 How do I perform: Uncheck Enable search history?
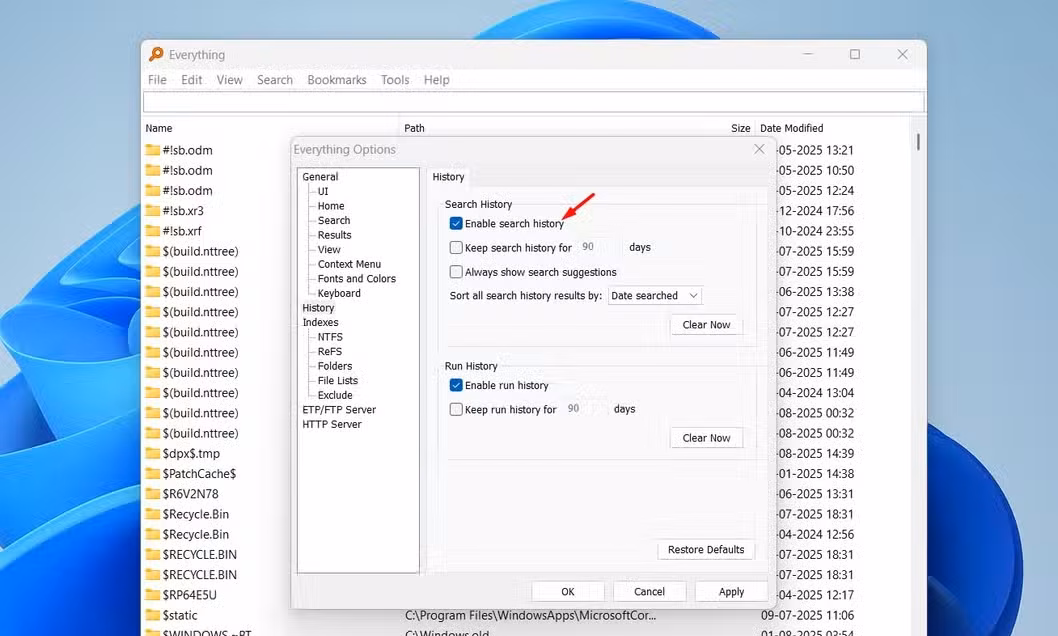tap(456, 223)
